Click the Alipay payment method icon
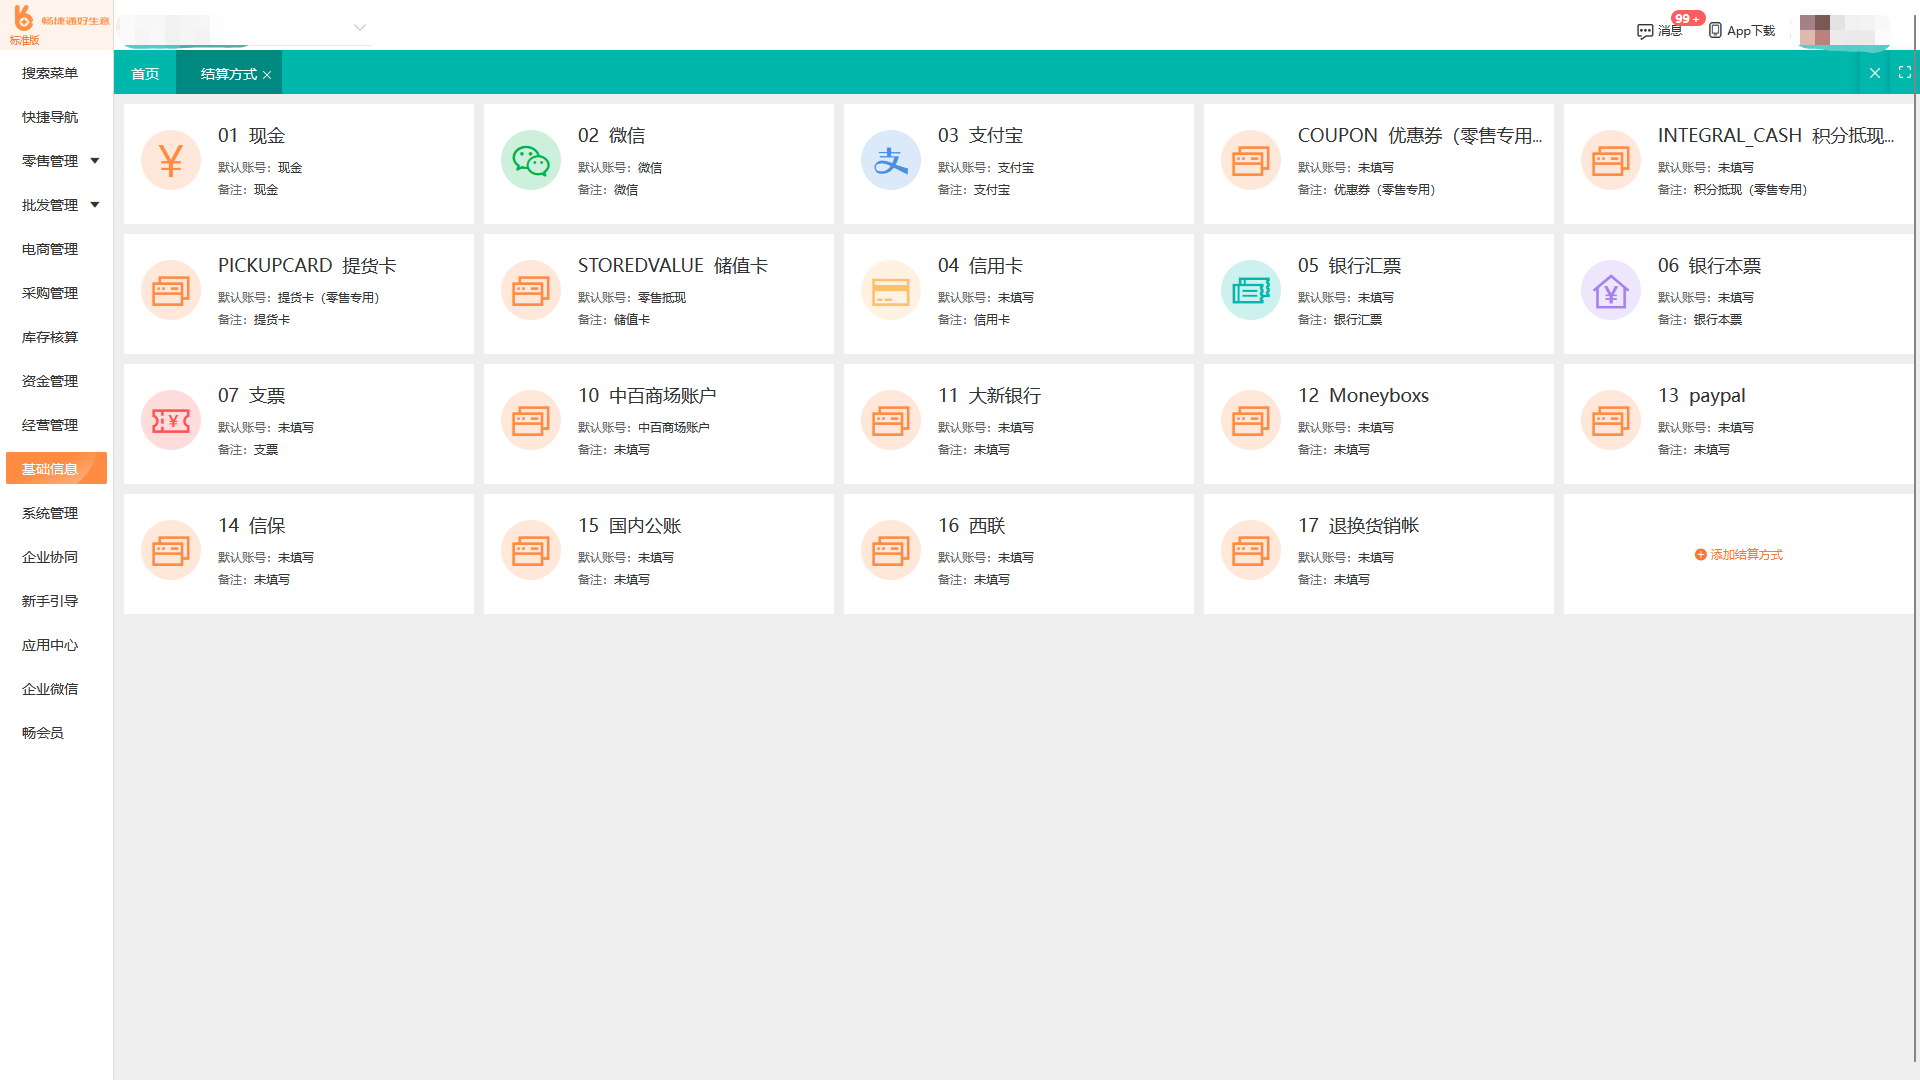The width and height of the screenshot is (1920, 1080). (889, 160)
